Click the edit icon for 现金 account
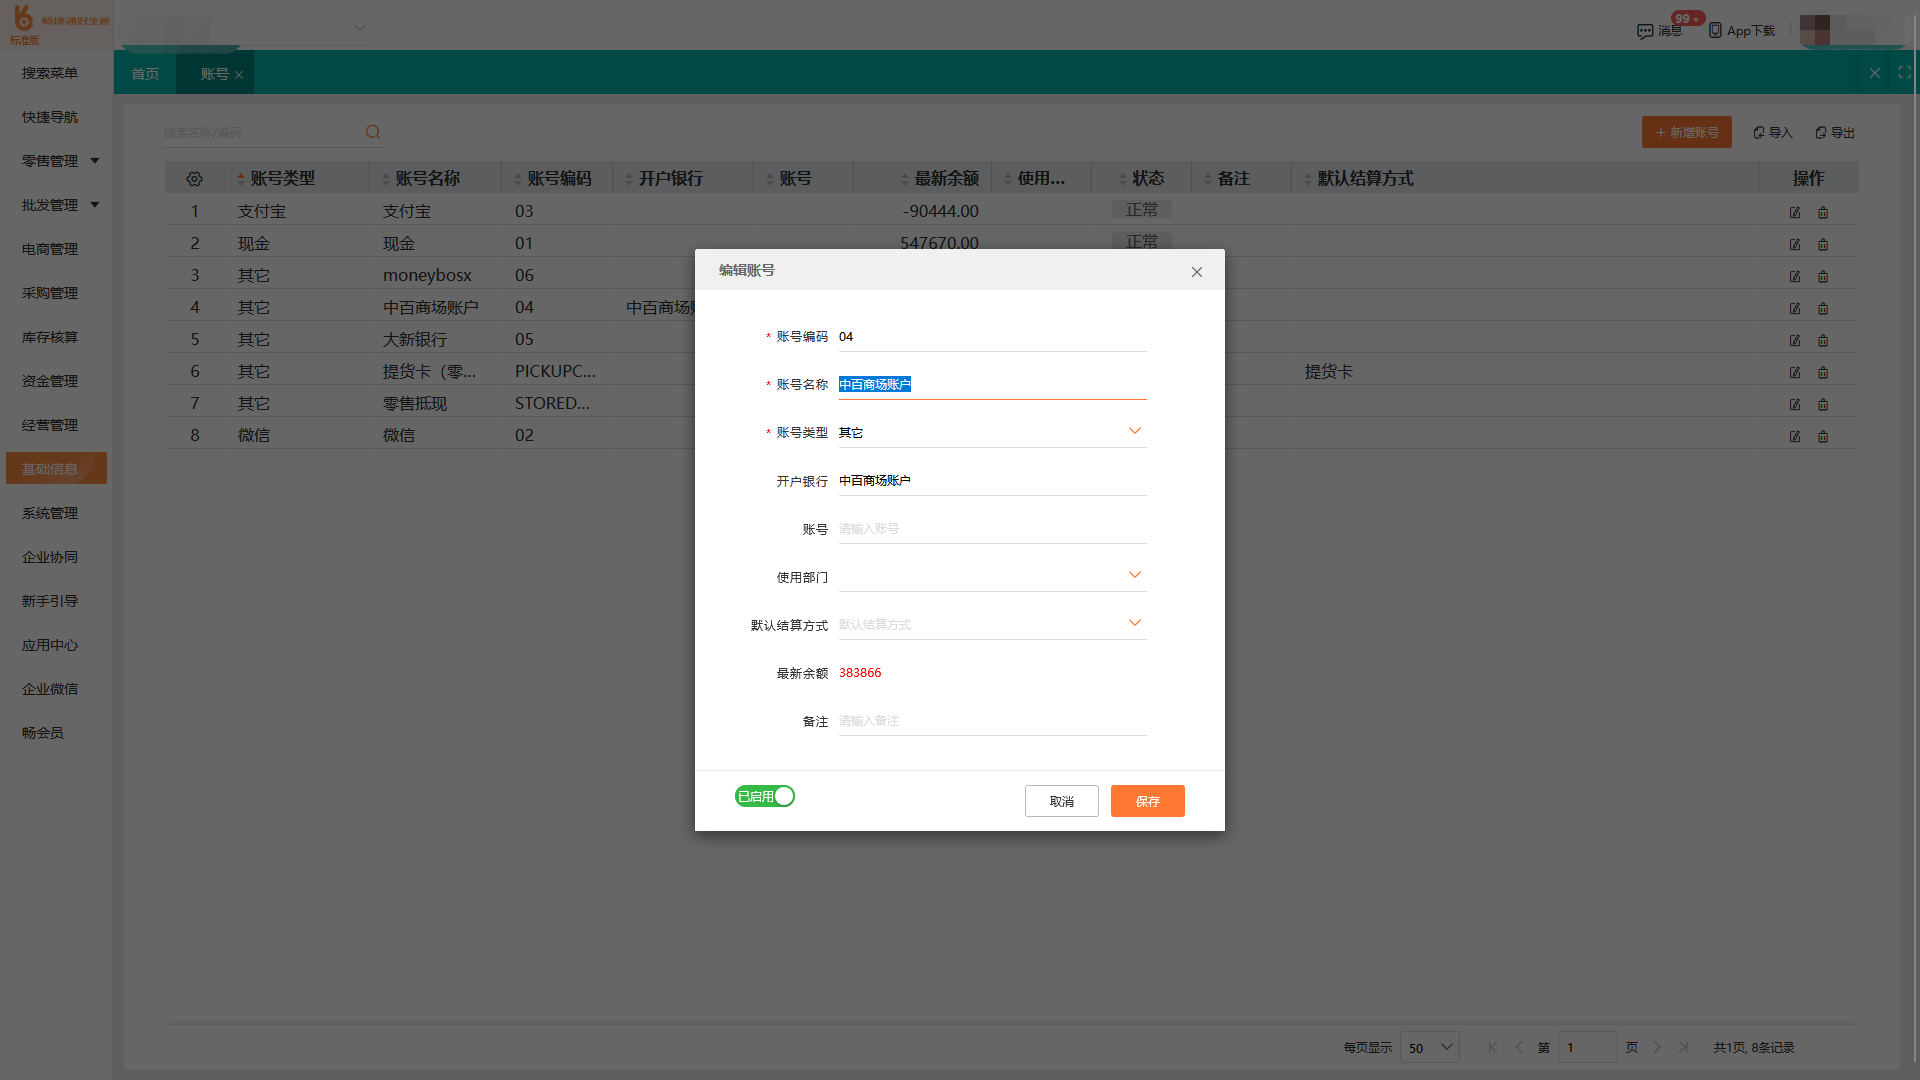This screenshot has height=1080, width=1920. pyautogui.click(x=1795, y=244)
